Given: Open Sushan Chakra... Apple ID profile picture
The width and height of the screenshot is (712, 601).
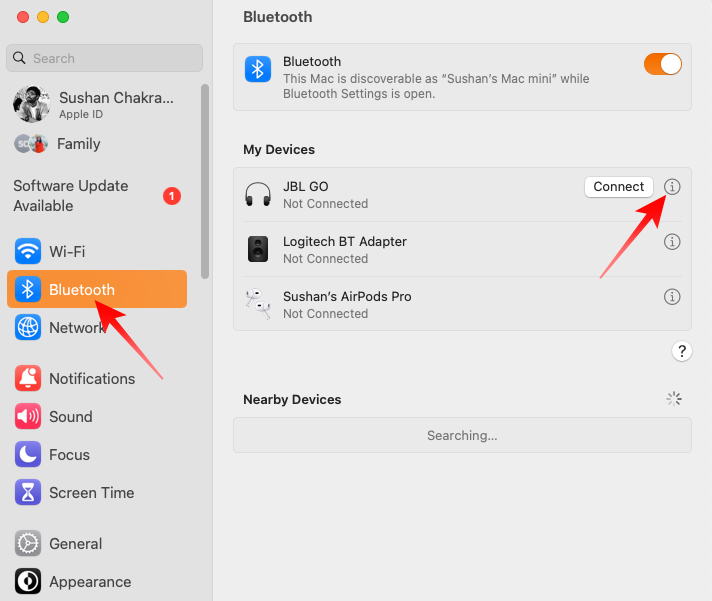Looking at the screenshot, I should coord(31,104).
